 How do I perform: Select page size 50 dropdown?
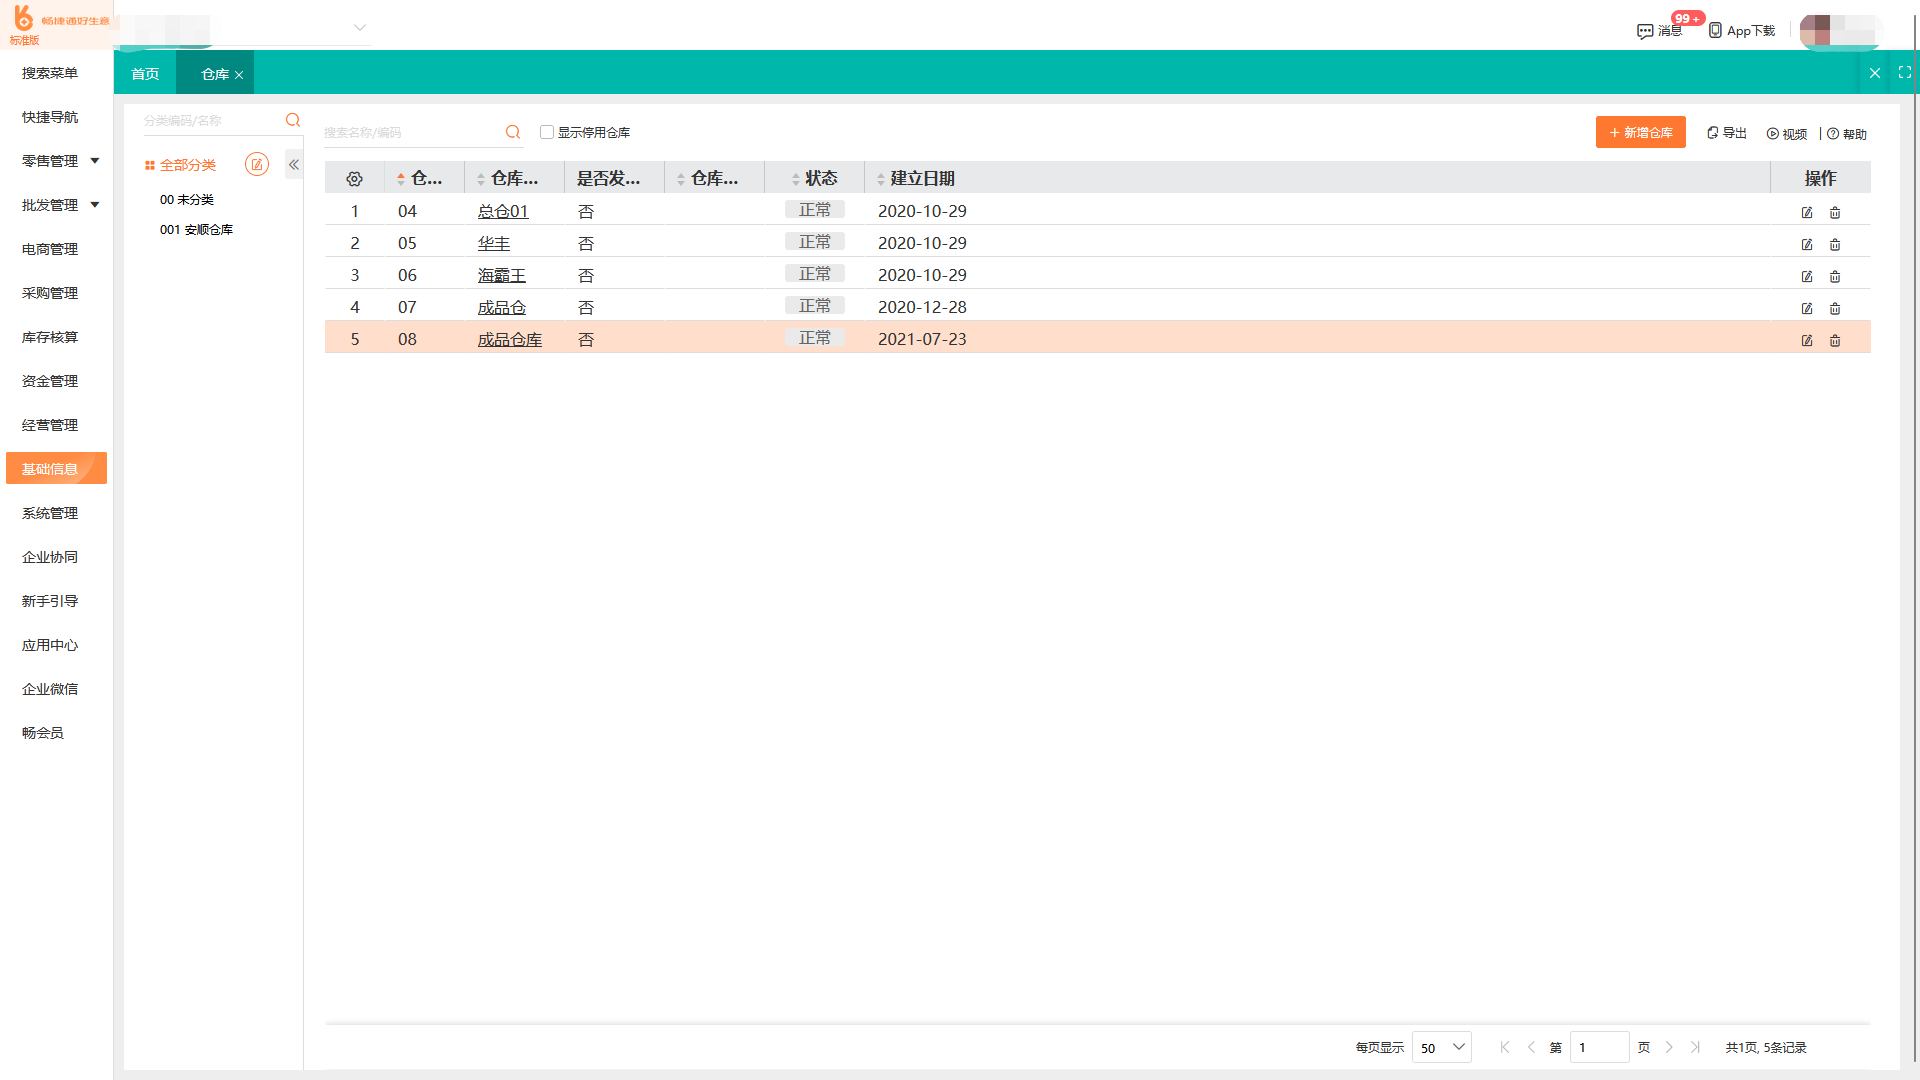tap(1440, 1047)
